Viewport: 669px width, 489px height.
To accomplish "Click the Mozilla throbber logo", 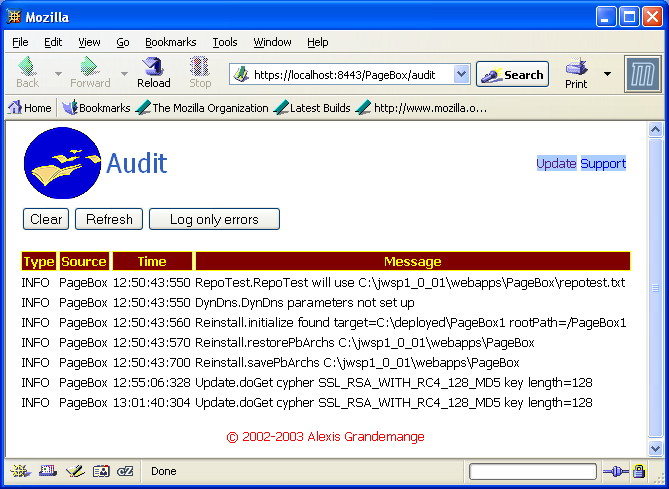I will tap(643, 74).
